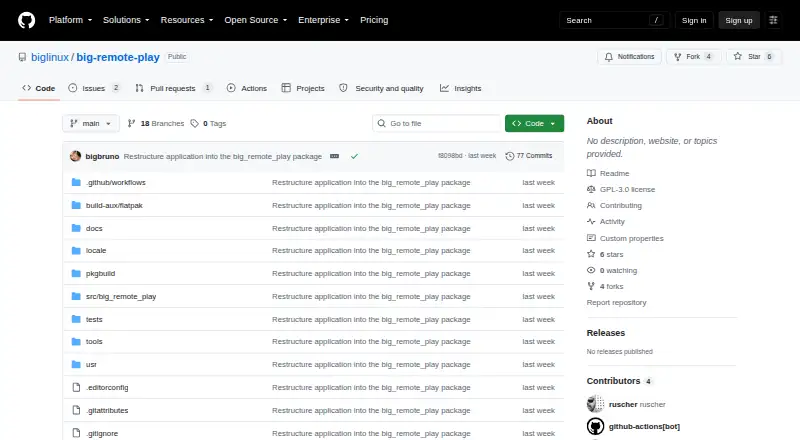Open the 77 Commits history
Image resolution: width=800 pixels, height=440 pixels.
(x=529, y=156)
